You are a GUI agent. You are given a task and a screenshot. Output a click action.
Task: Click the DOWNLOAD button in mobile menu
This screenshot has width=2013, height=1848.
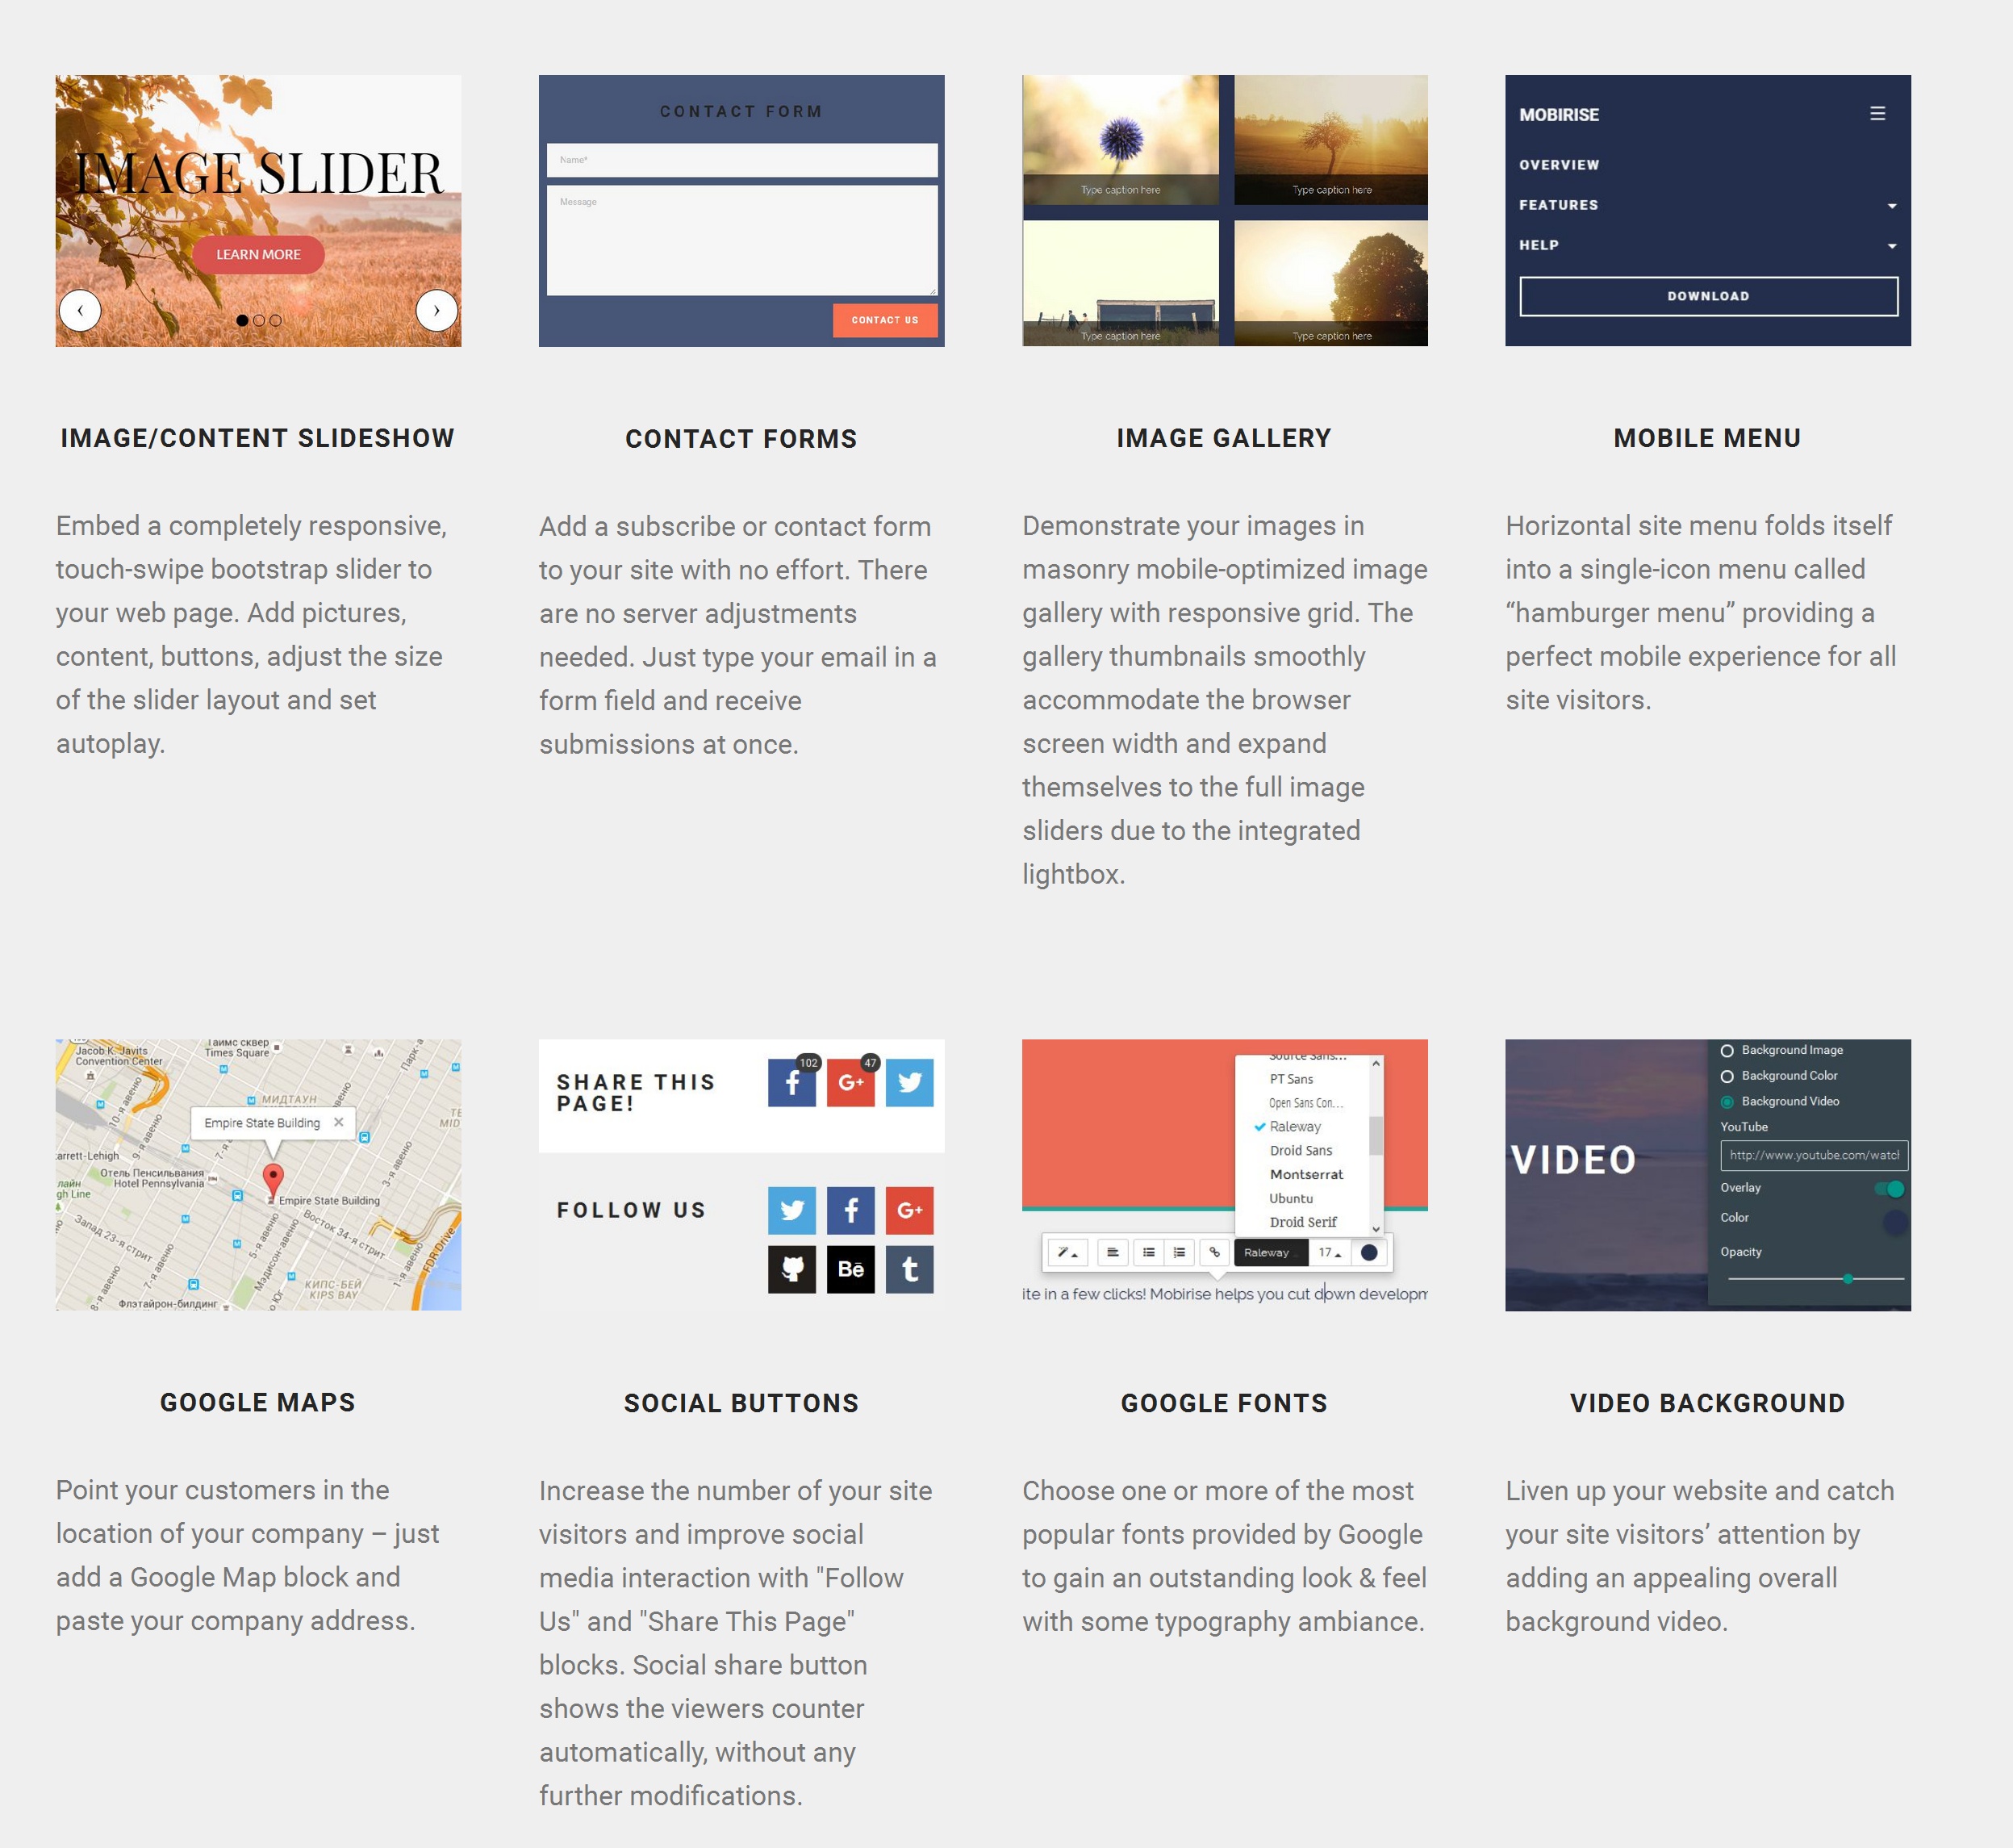(1708, 295)
